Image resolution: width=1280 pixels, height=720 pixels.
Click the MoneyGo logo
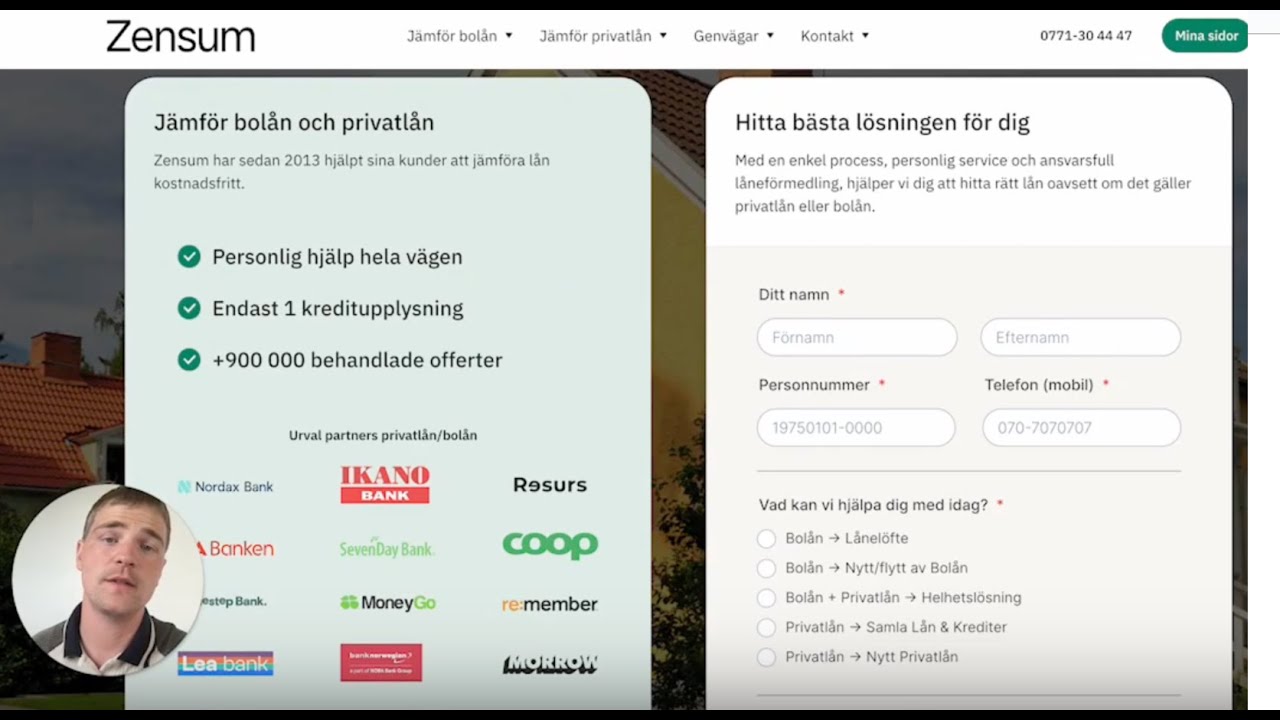click(x=388, y=603)
